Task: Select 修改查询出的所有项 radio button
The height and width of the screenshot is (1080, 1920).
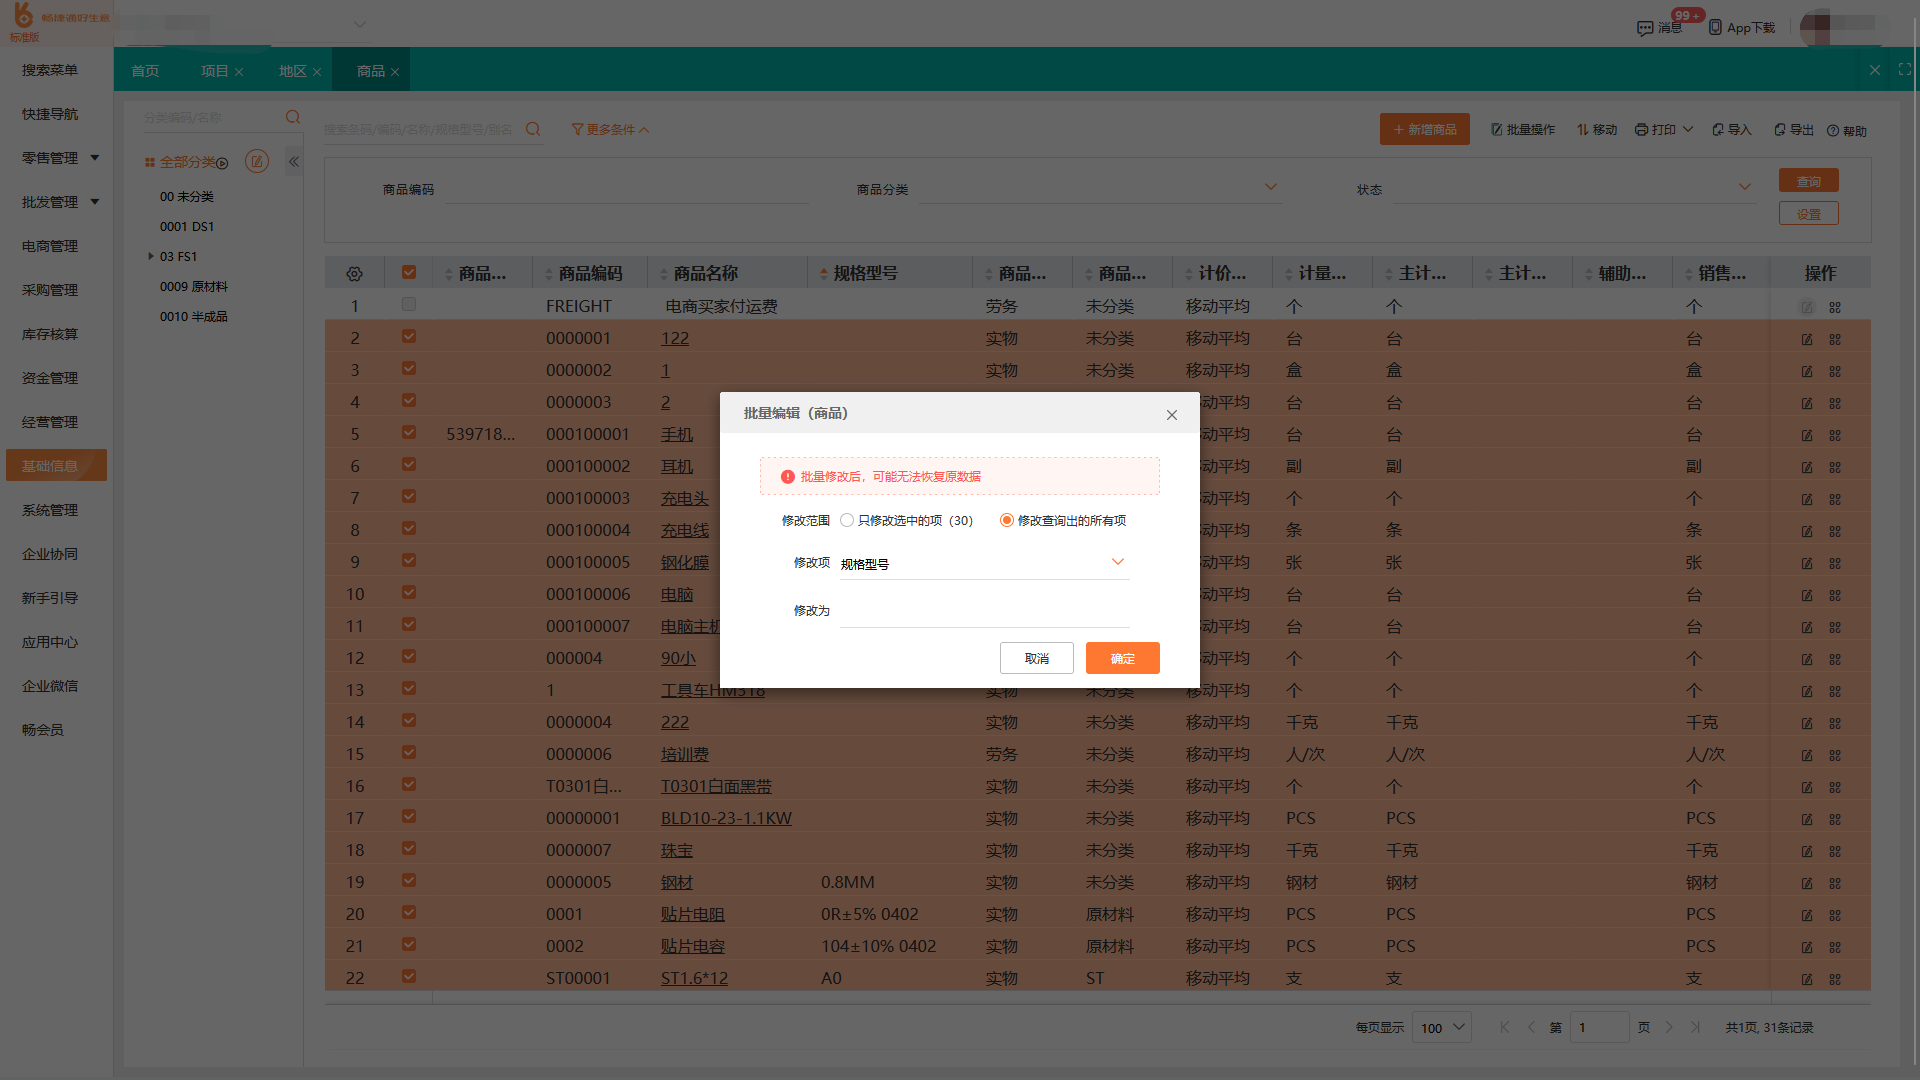Action: pos(1005,520)
